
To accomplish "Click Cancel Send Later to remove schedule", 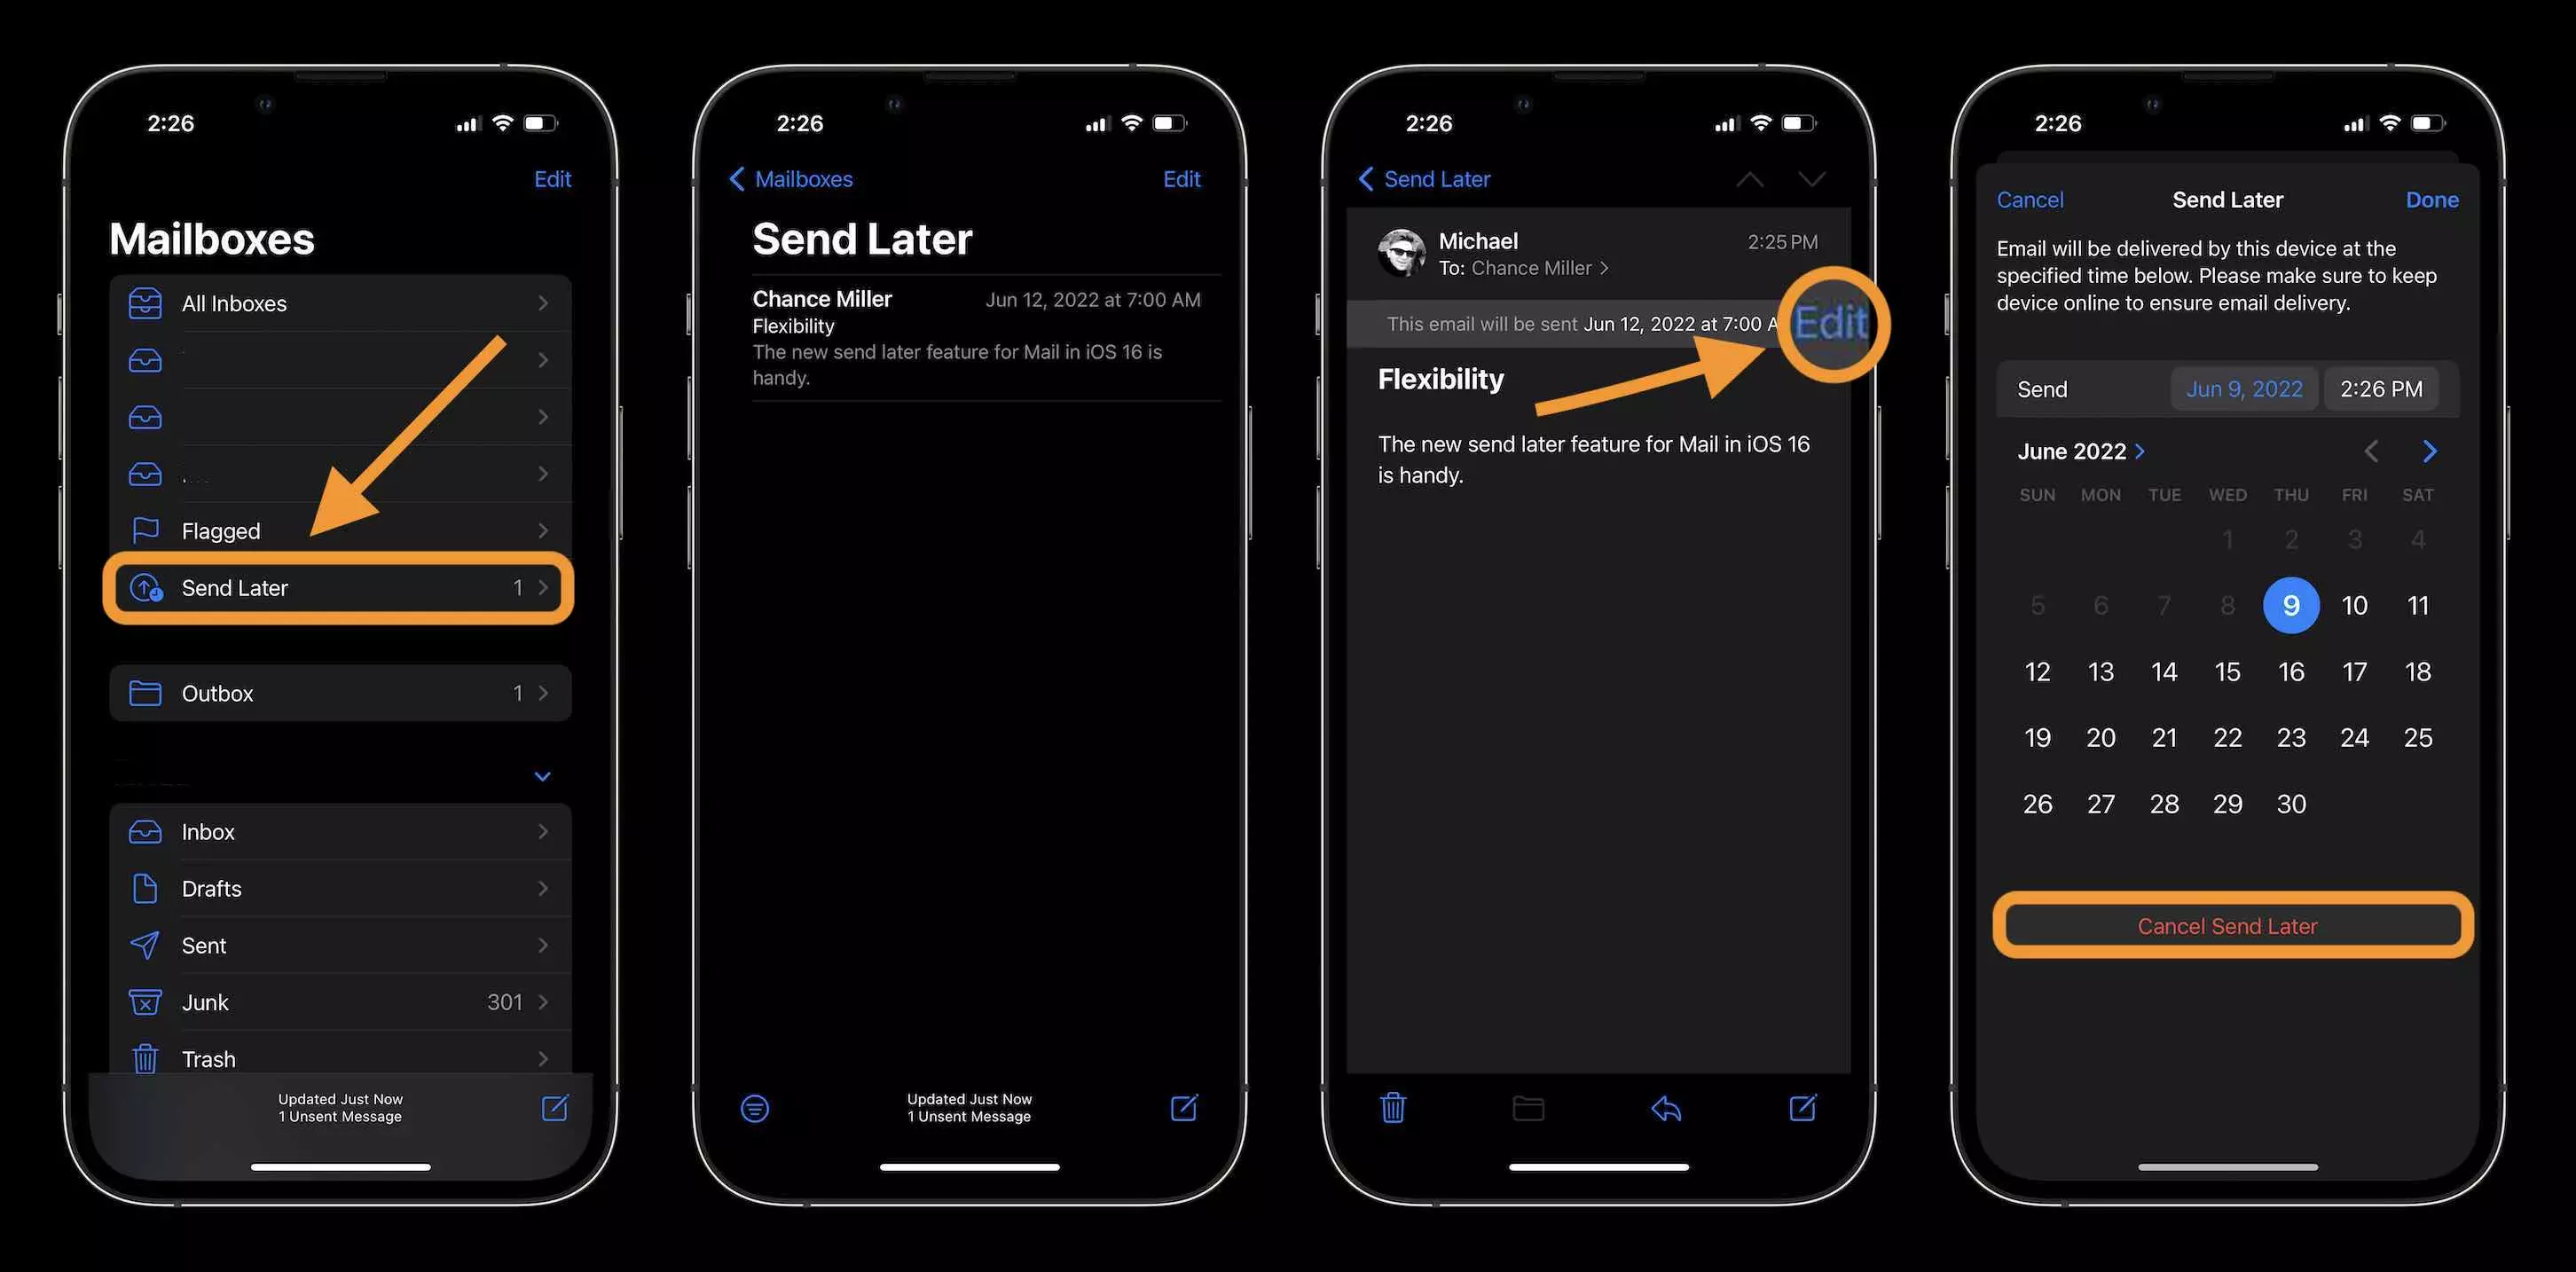I will [2227, 925].
